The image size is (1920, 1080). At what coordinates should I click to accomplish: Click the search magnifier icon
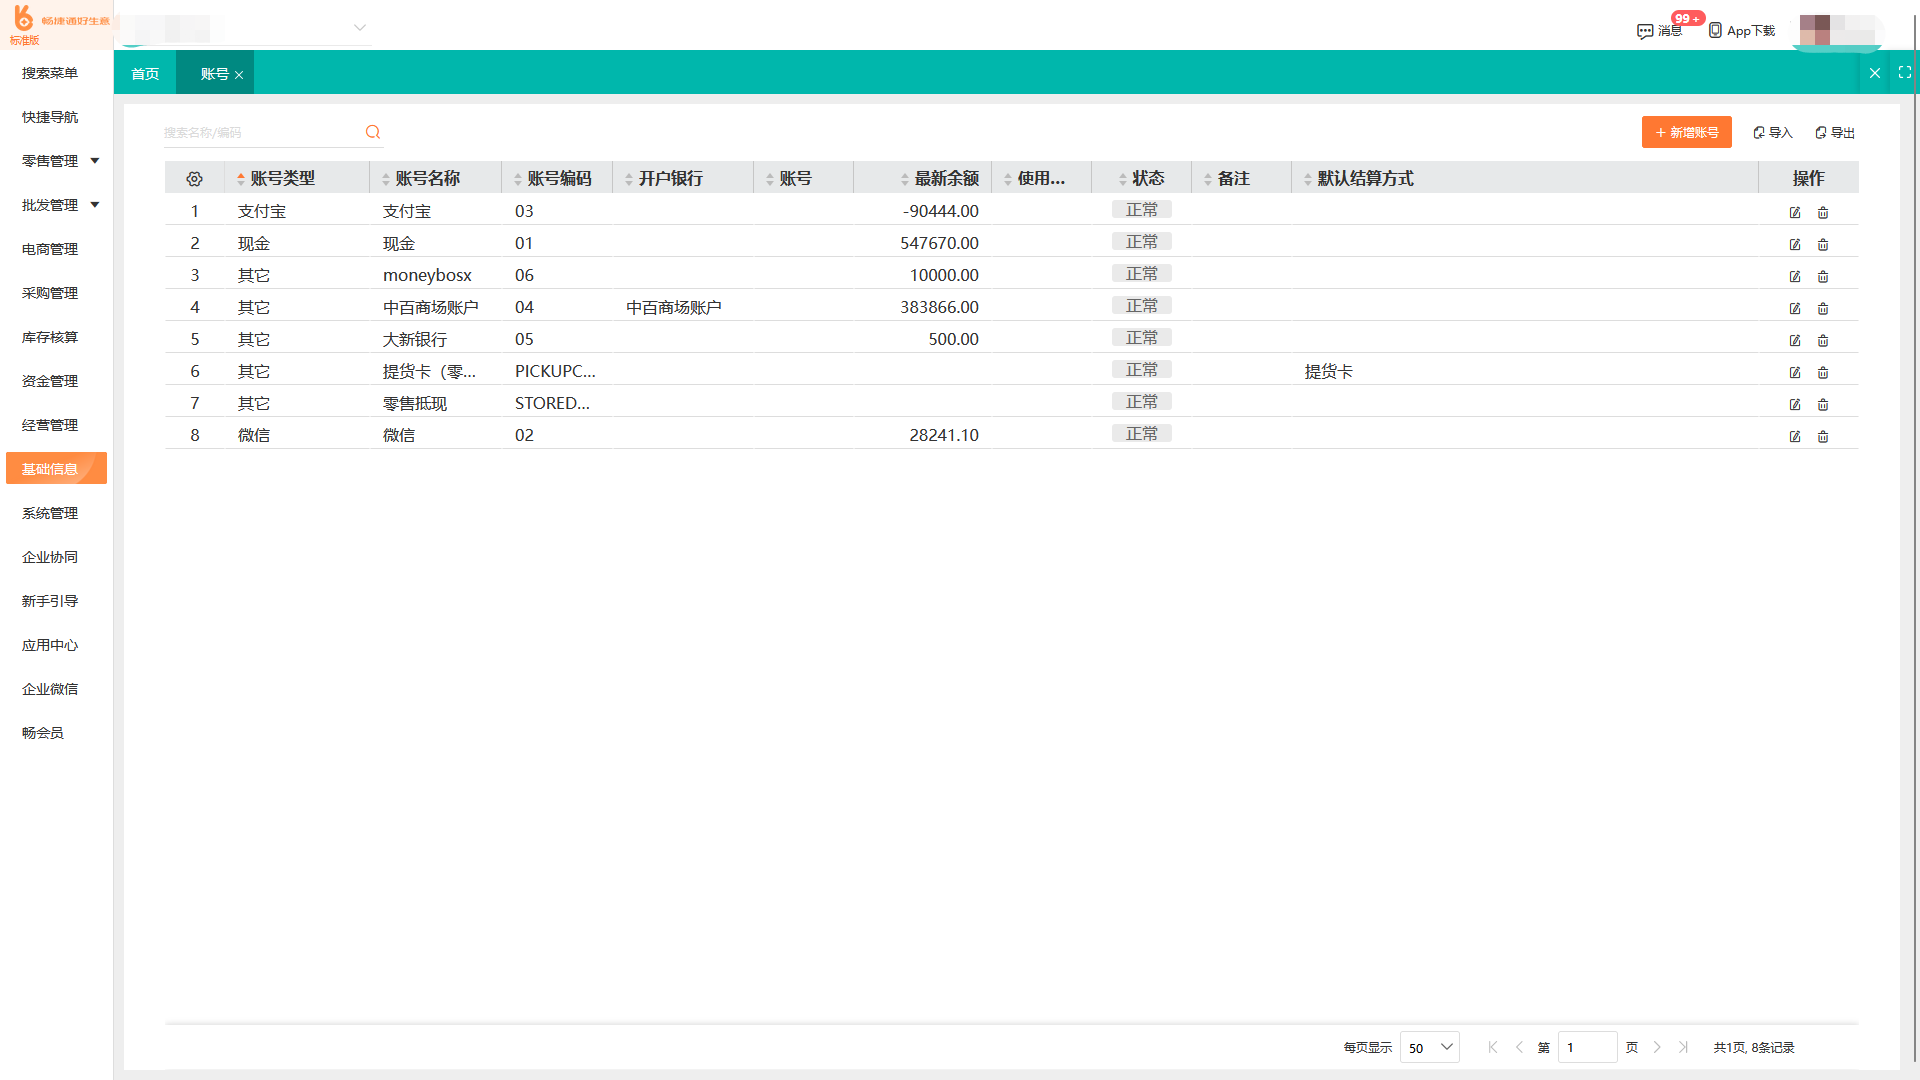click(373, 132)
